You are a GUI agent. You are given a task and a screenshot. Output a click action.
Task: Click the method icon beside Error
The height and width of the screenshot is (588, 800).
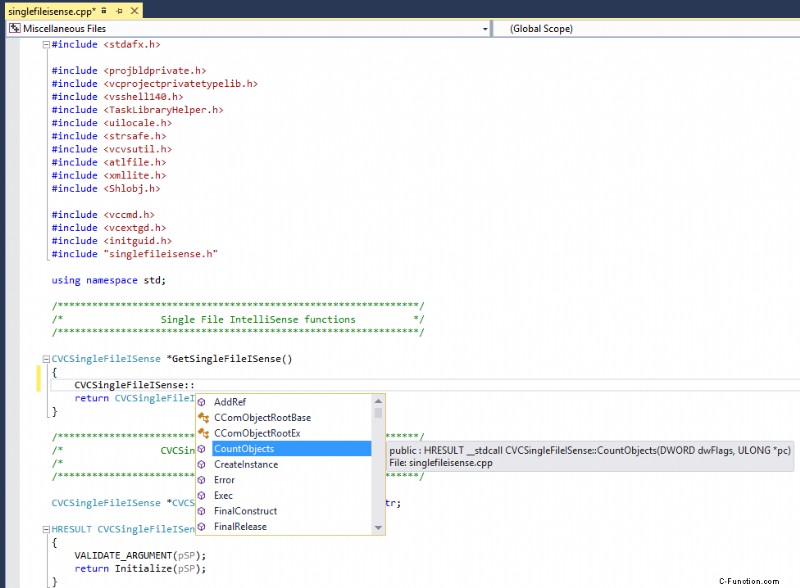pos(203,480)
